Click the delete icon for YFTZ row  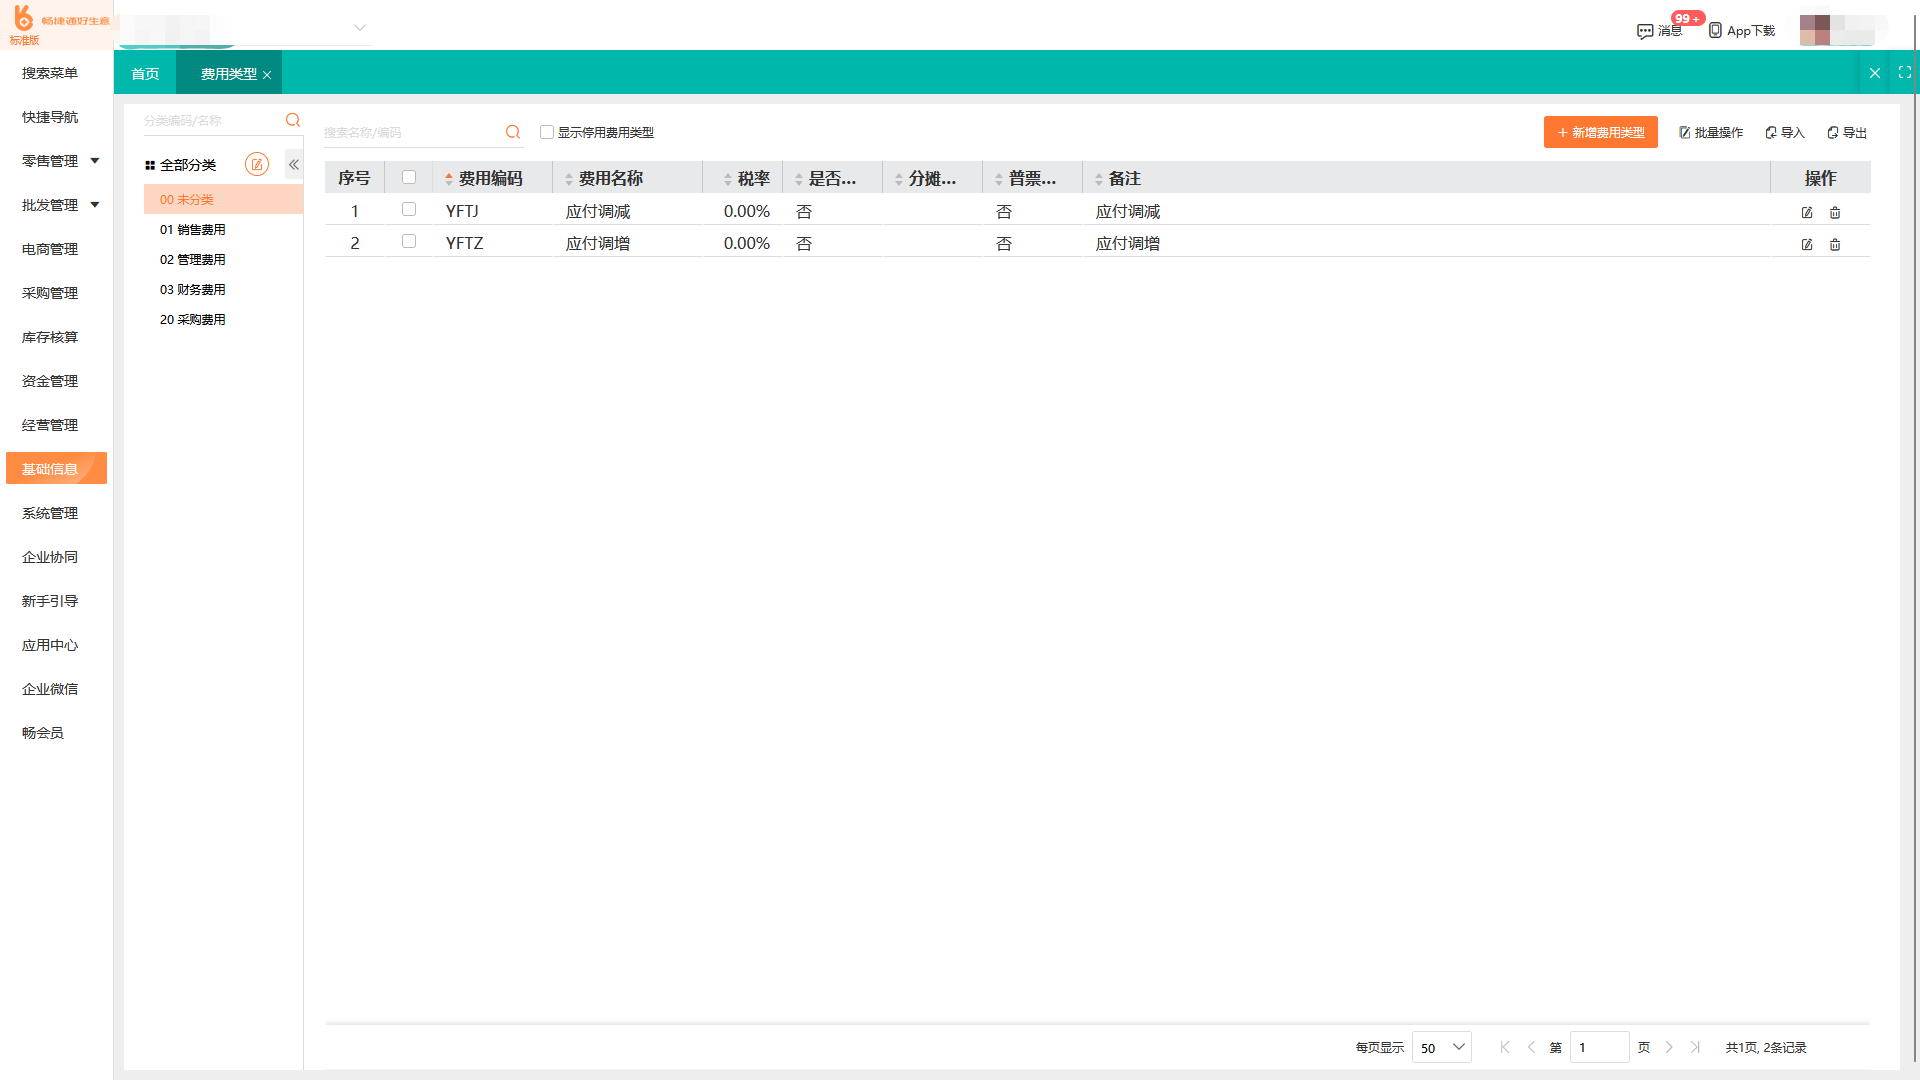[1836, 244]
